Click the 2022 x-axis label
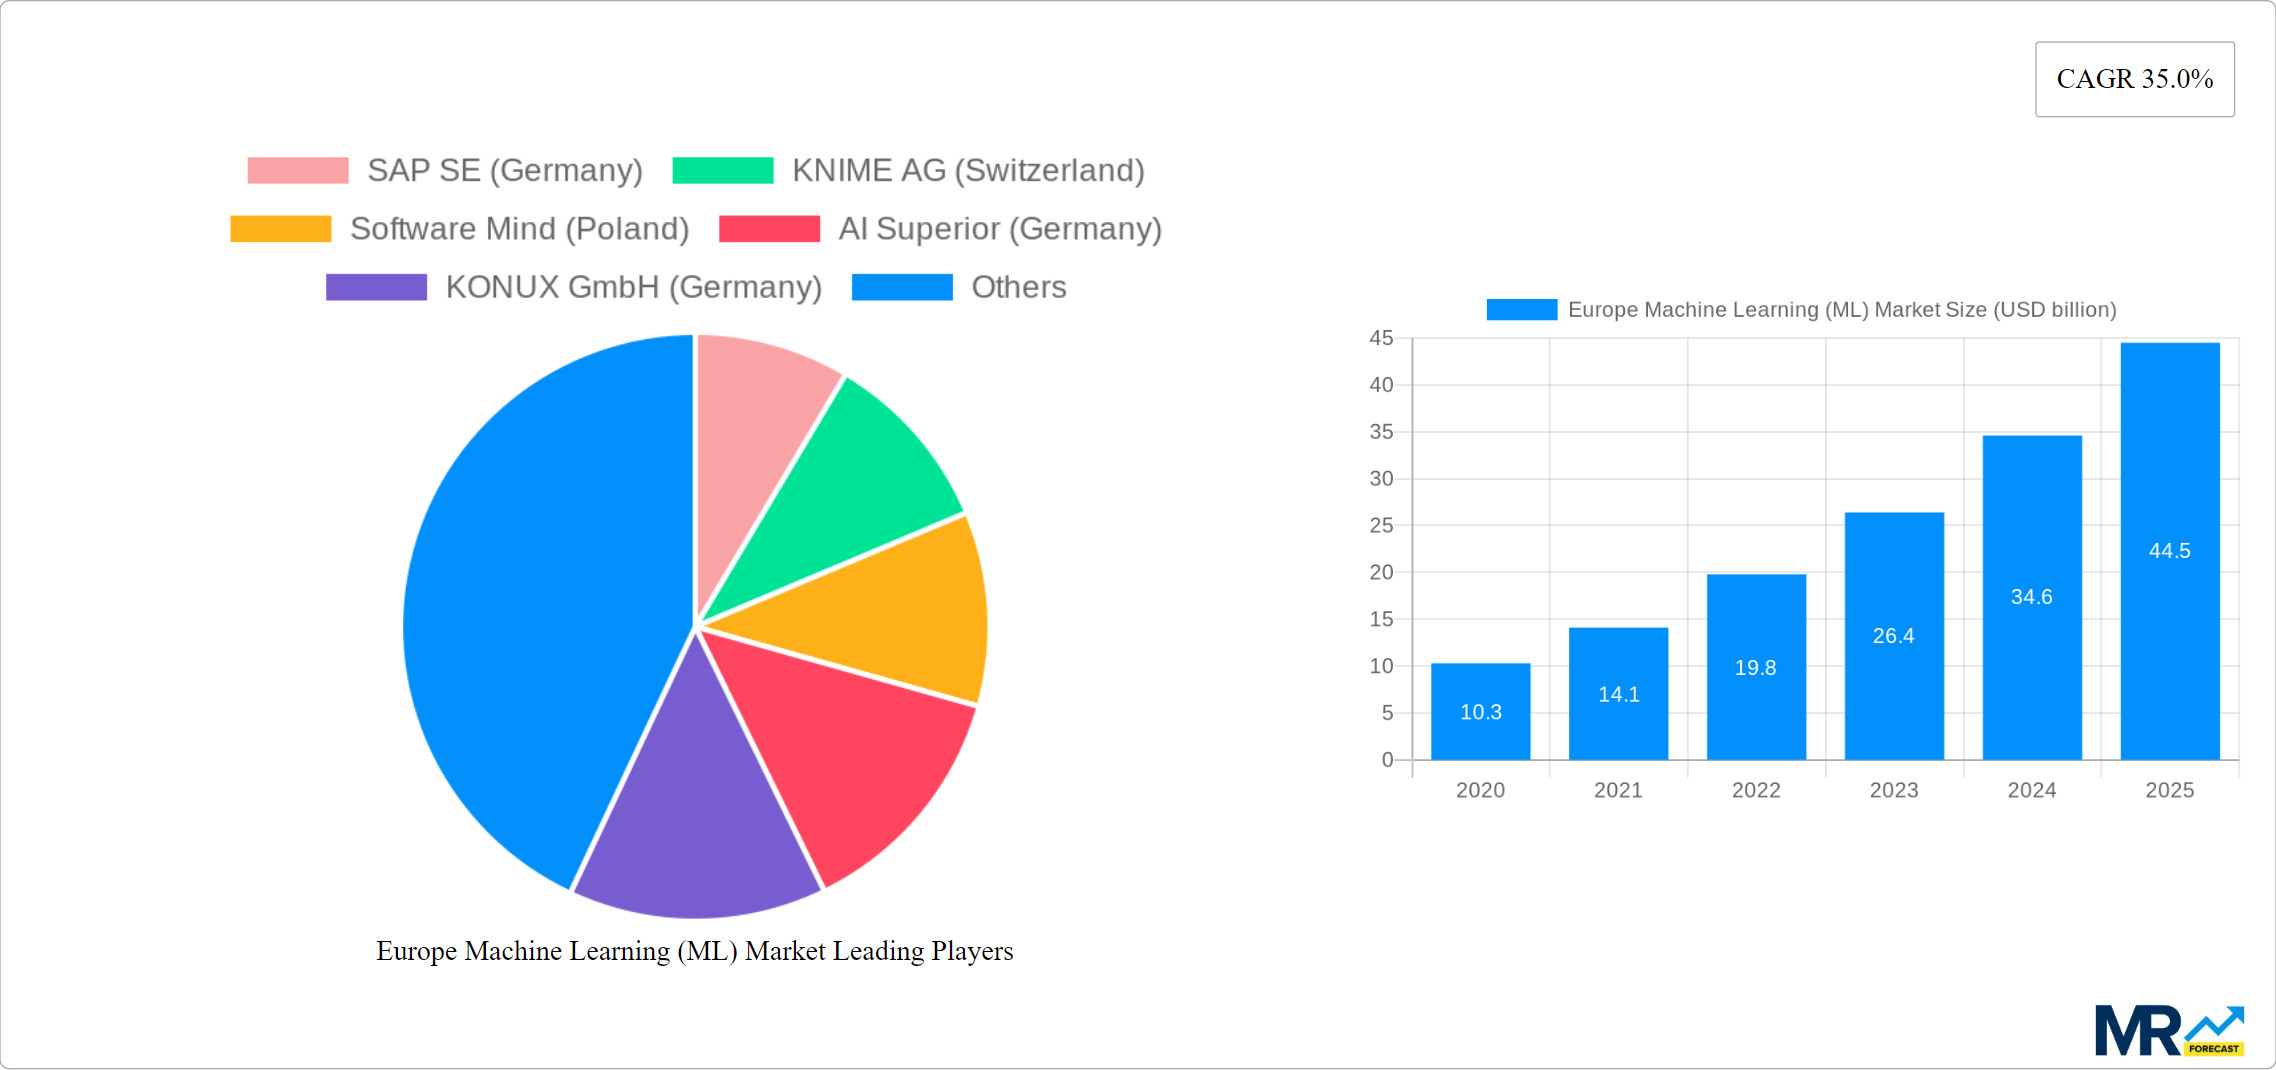Image resolution: width=2276 pixels, height=1070 pixels. point(1756,789)
